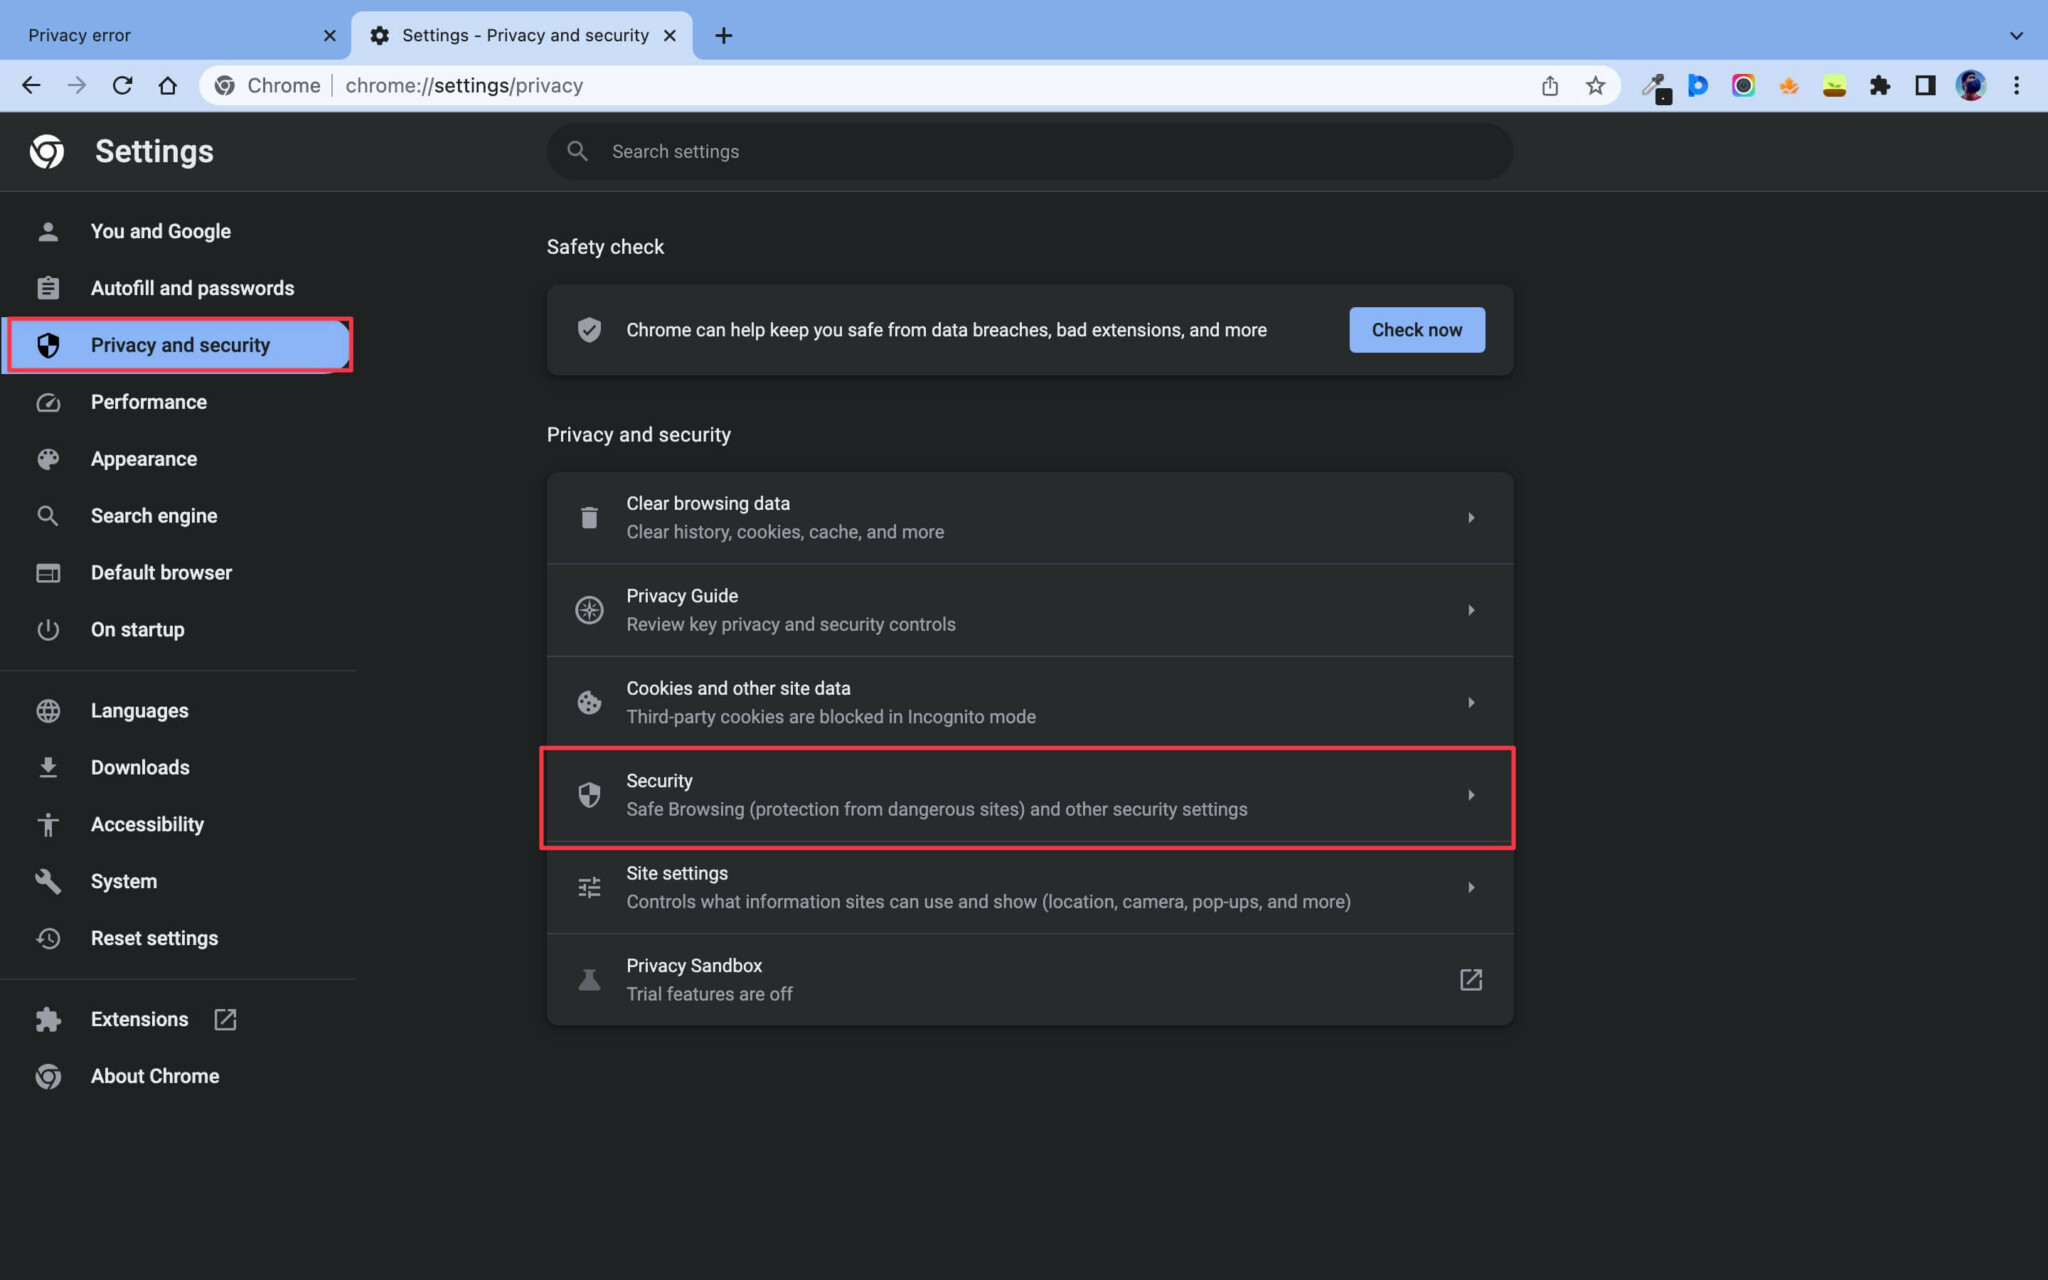Expand the Clear browsing data arrow
2048x1280 pixels.
click(x=1471, y=518)
